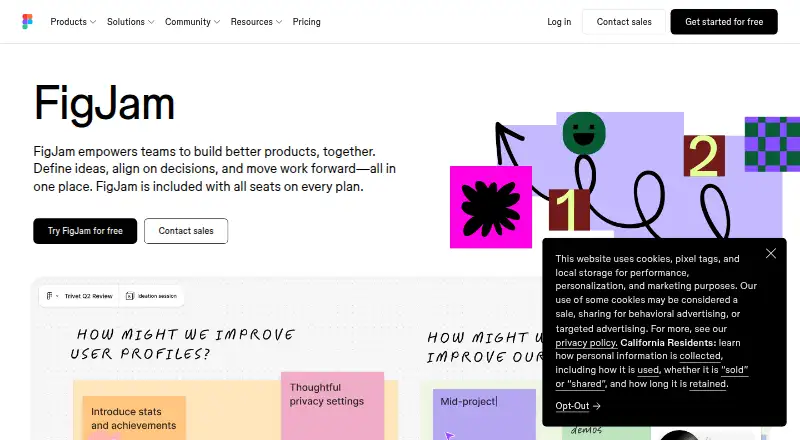
Task: Open the privacy policy link
Action: pos(586,343)
